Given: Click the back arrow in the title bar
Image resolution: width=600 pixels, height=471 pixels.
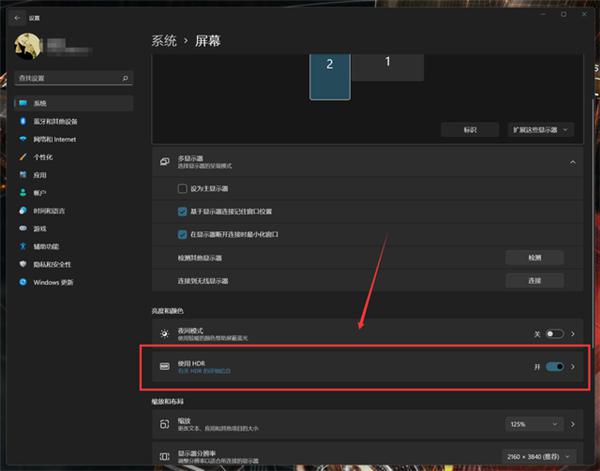Looking at the screenshot, I should click(15, 17).
